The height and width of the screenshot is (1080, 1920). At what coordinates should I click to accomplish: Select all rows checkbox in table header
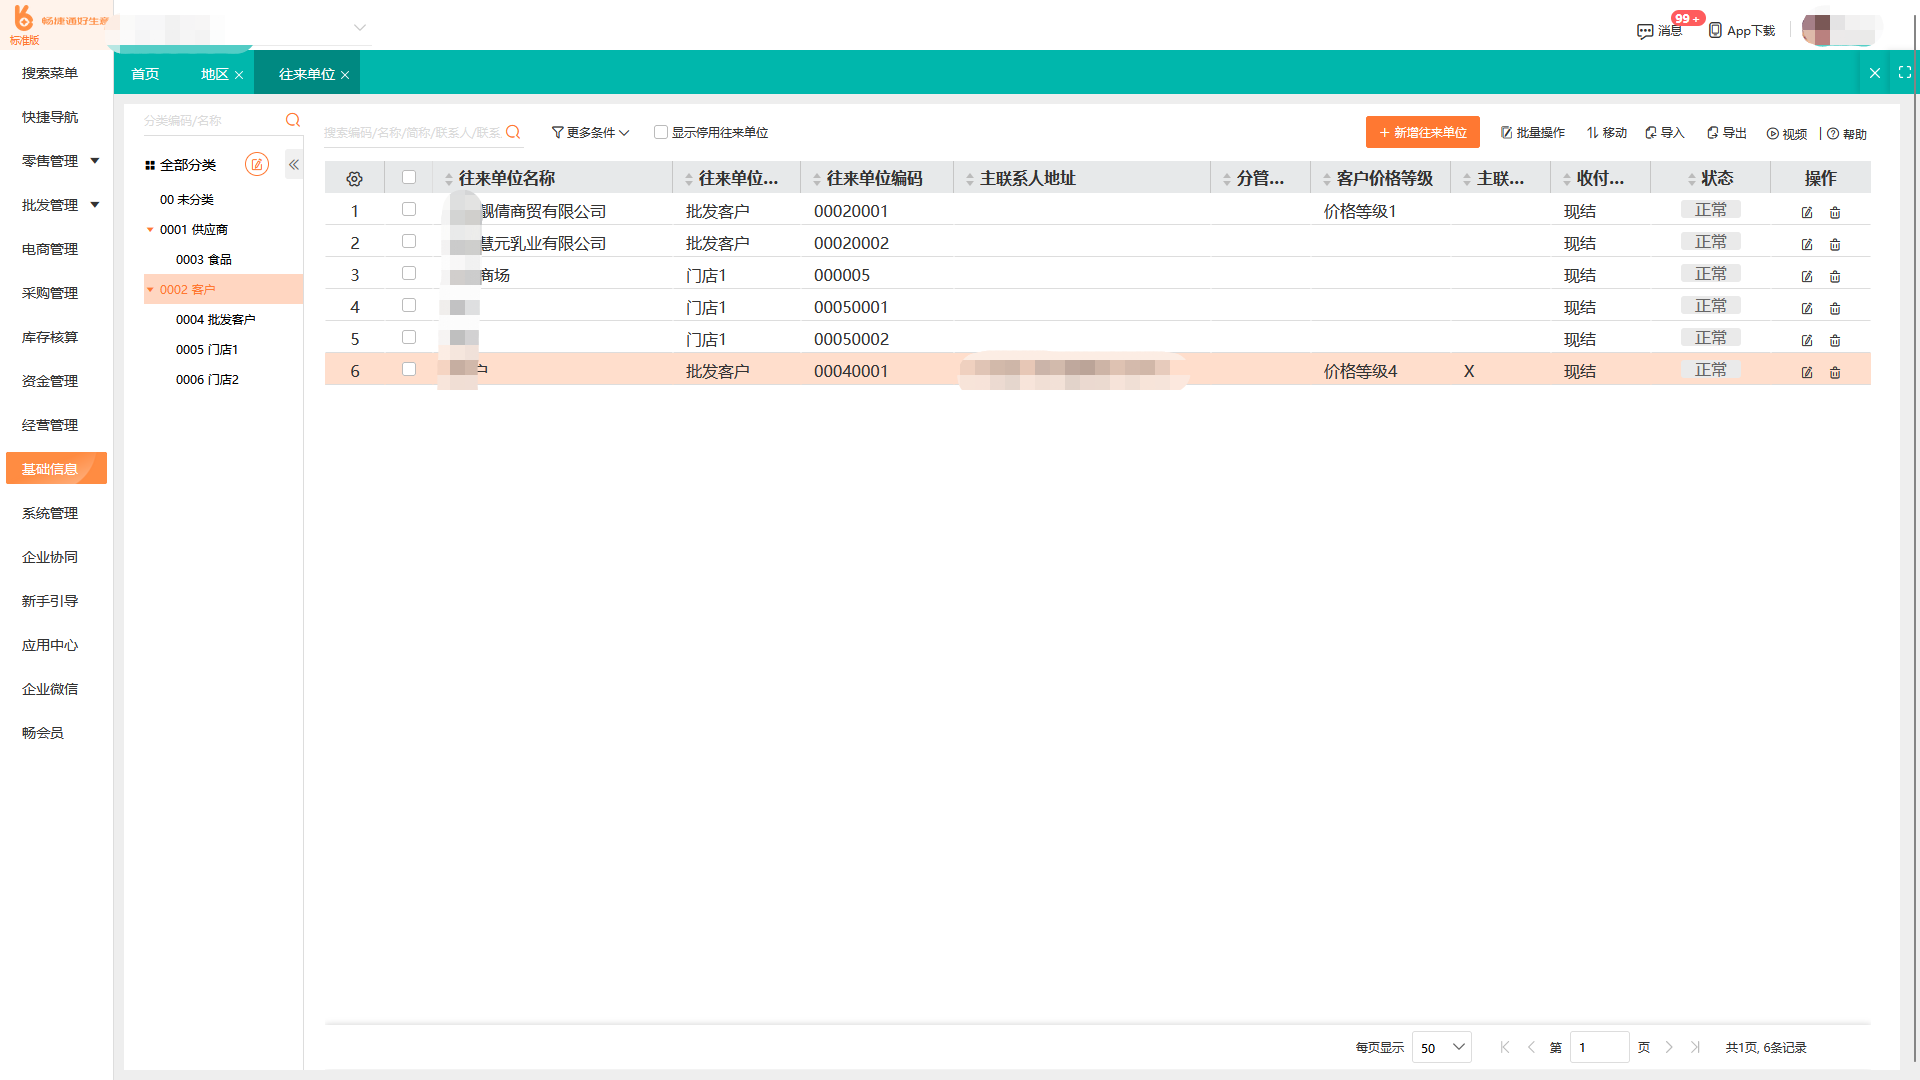pos(409,177)
